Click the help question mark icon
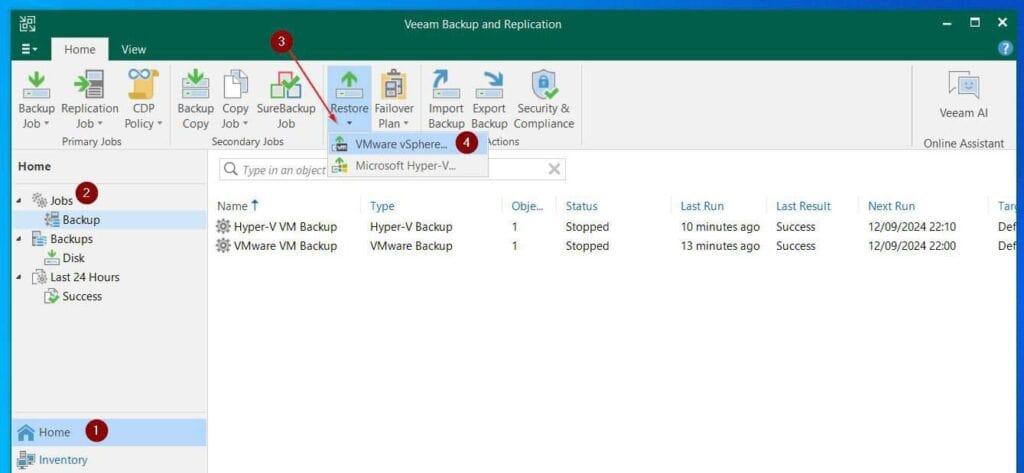The image size is (1024, 473). (1005, 48)
